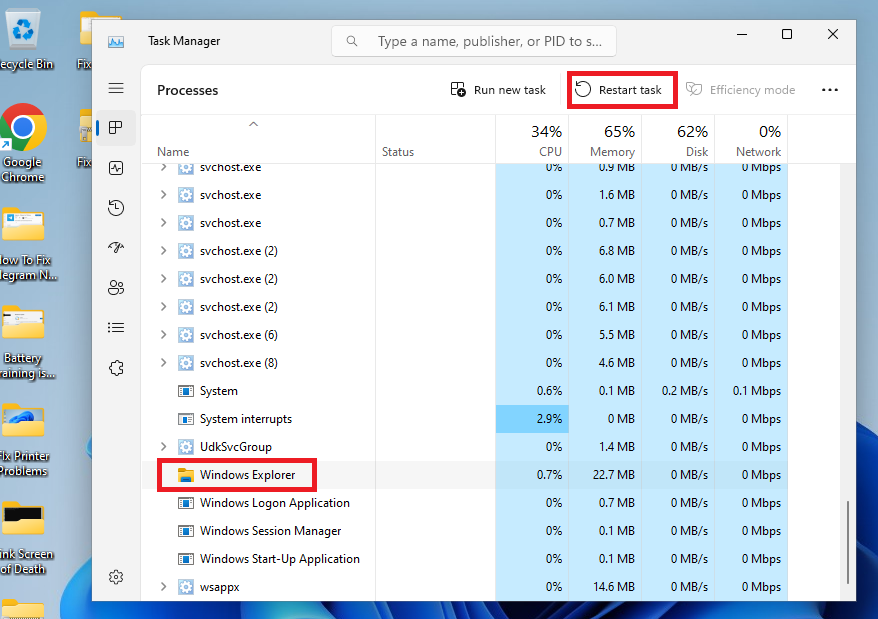Image resolution: width=878 pixels, height=619 pixels.
Task: Click the Efficiency mode button
Action: click(x=740, y=90)
